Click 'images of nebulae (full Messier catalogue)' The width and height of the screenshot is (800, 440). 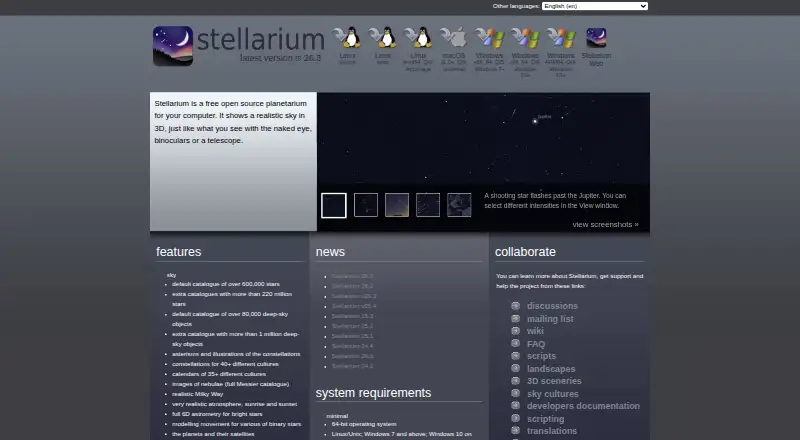[230, 384]
